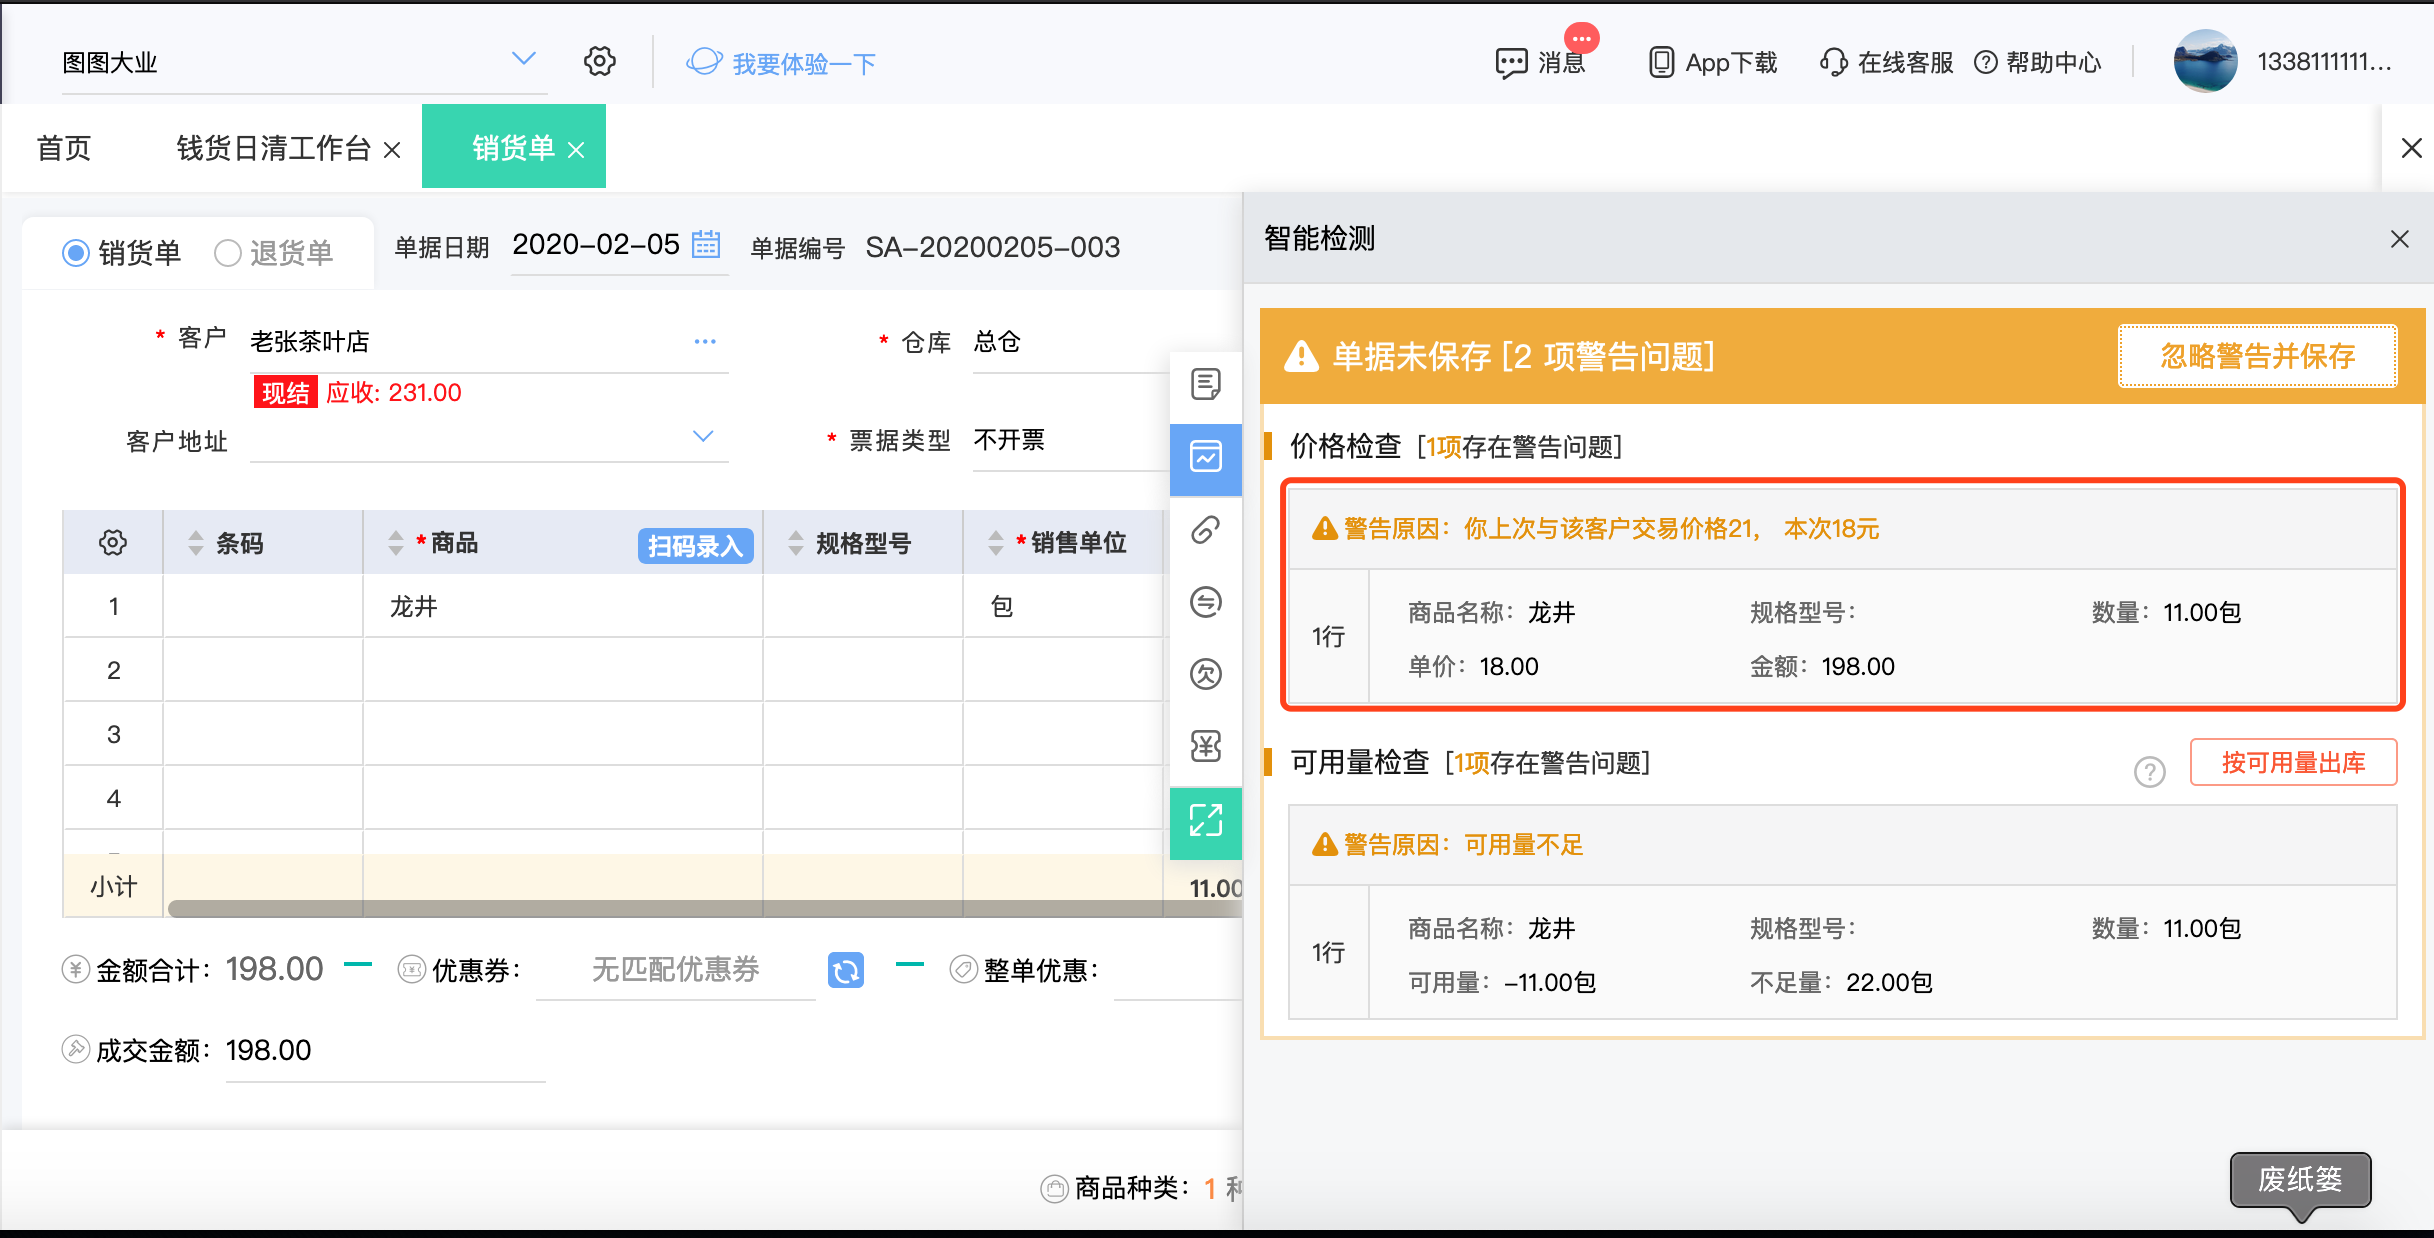This screenshot has width=2434, height=1238.
Task: Switch to 销货单 tab
Action: click(x=513, y=148)
